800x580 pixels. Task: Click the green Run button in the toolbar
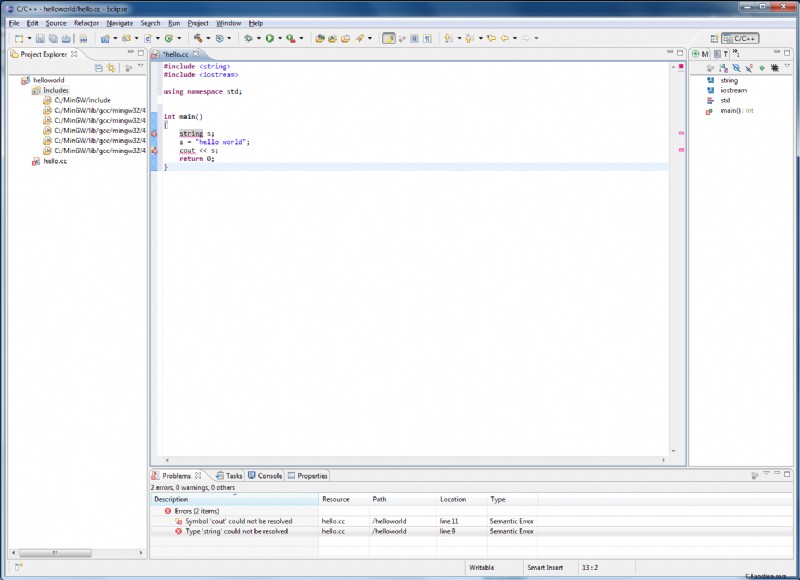(269, 38)
